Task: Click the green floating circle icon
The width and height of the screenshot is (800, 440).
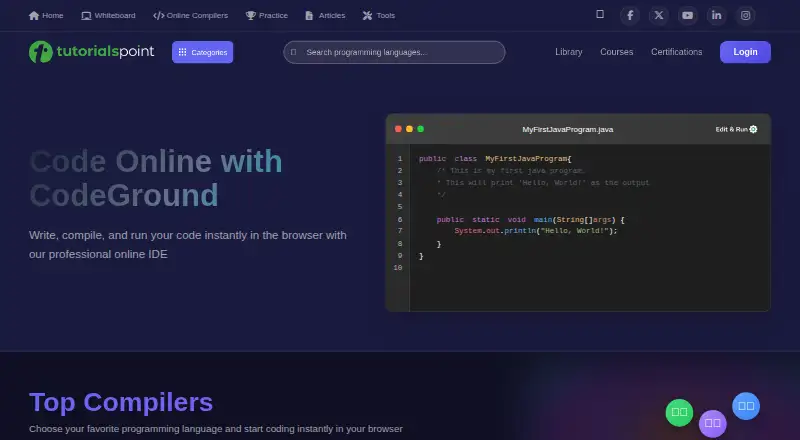Action: pyautogui.click(x=679, y=412)
